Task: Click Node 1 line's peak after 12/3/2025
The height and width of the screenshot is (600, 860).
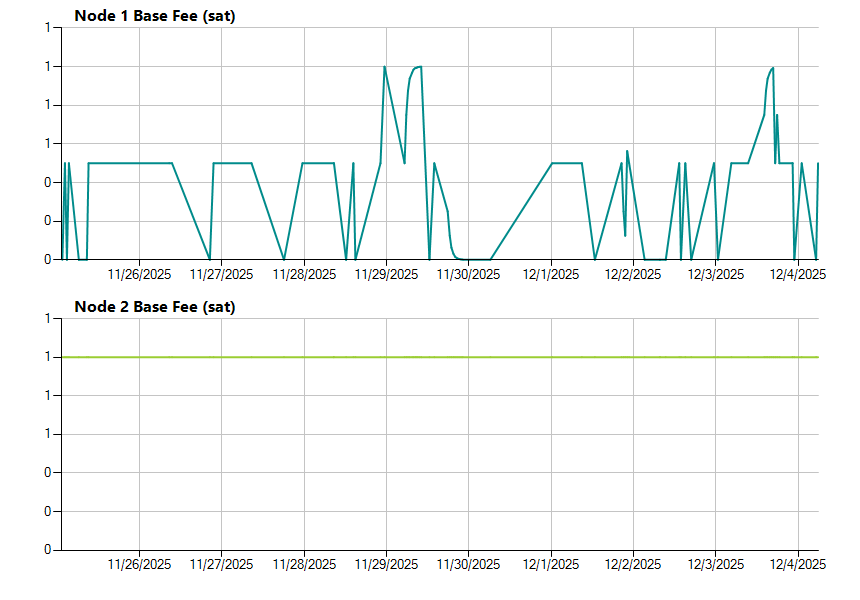Action: [772, 68]
